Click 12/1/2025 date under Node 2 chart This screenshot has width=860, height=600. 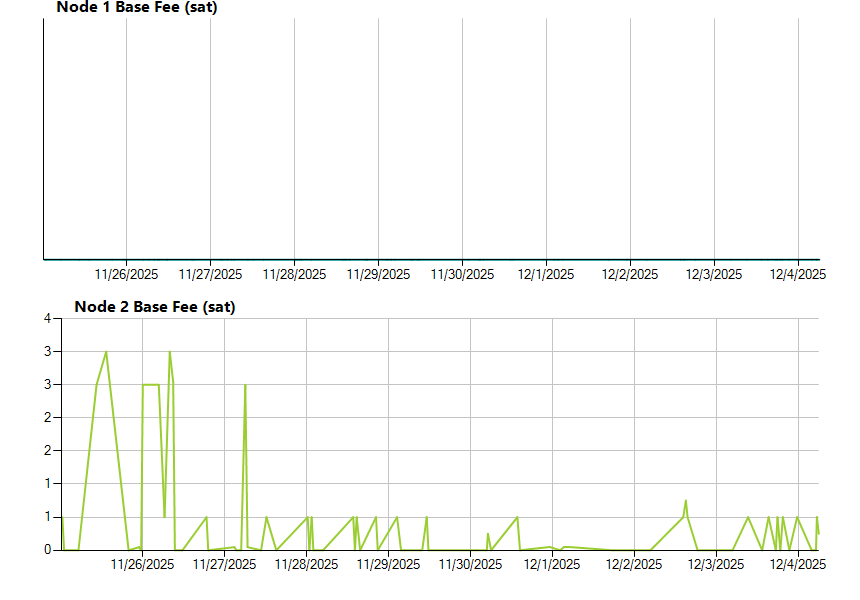pos(552,565)
